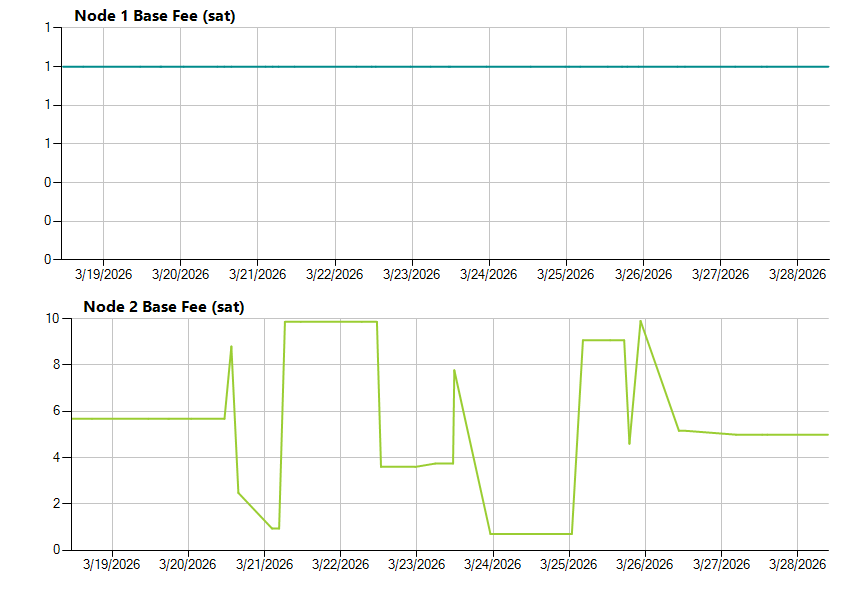Select 3/23/2026 tick label in Node 2 chart
The height and width of the screenshot is (600, 860).
(416, 565)
